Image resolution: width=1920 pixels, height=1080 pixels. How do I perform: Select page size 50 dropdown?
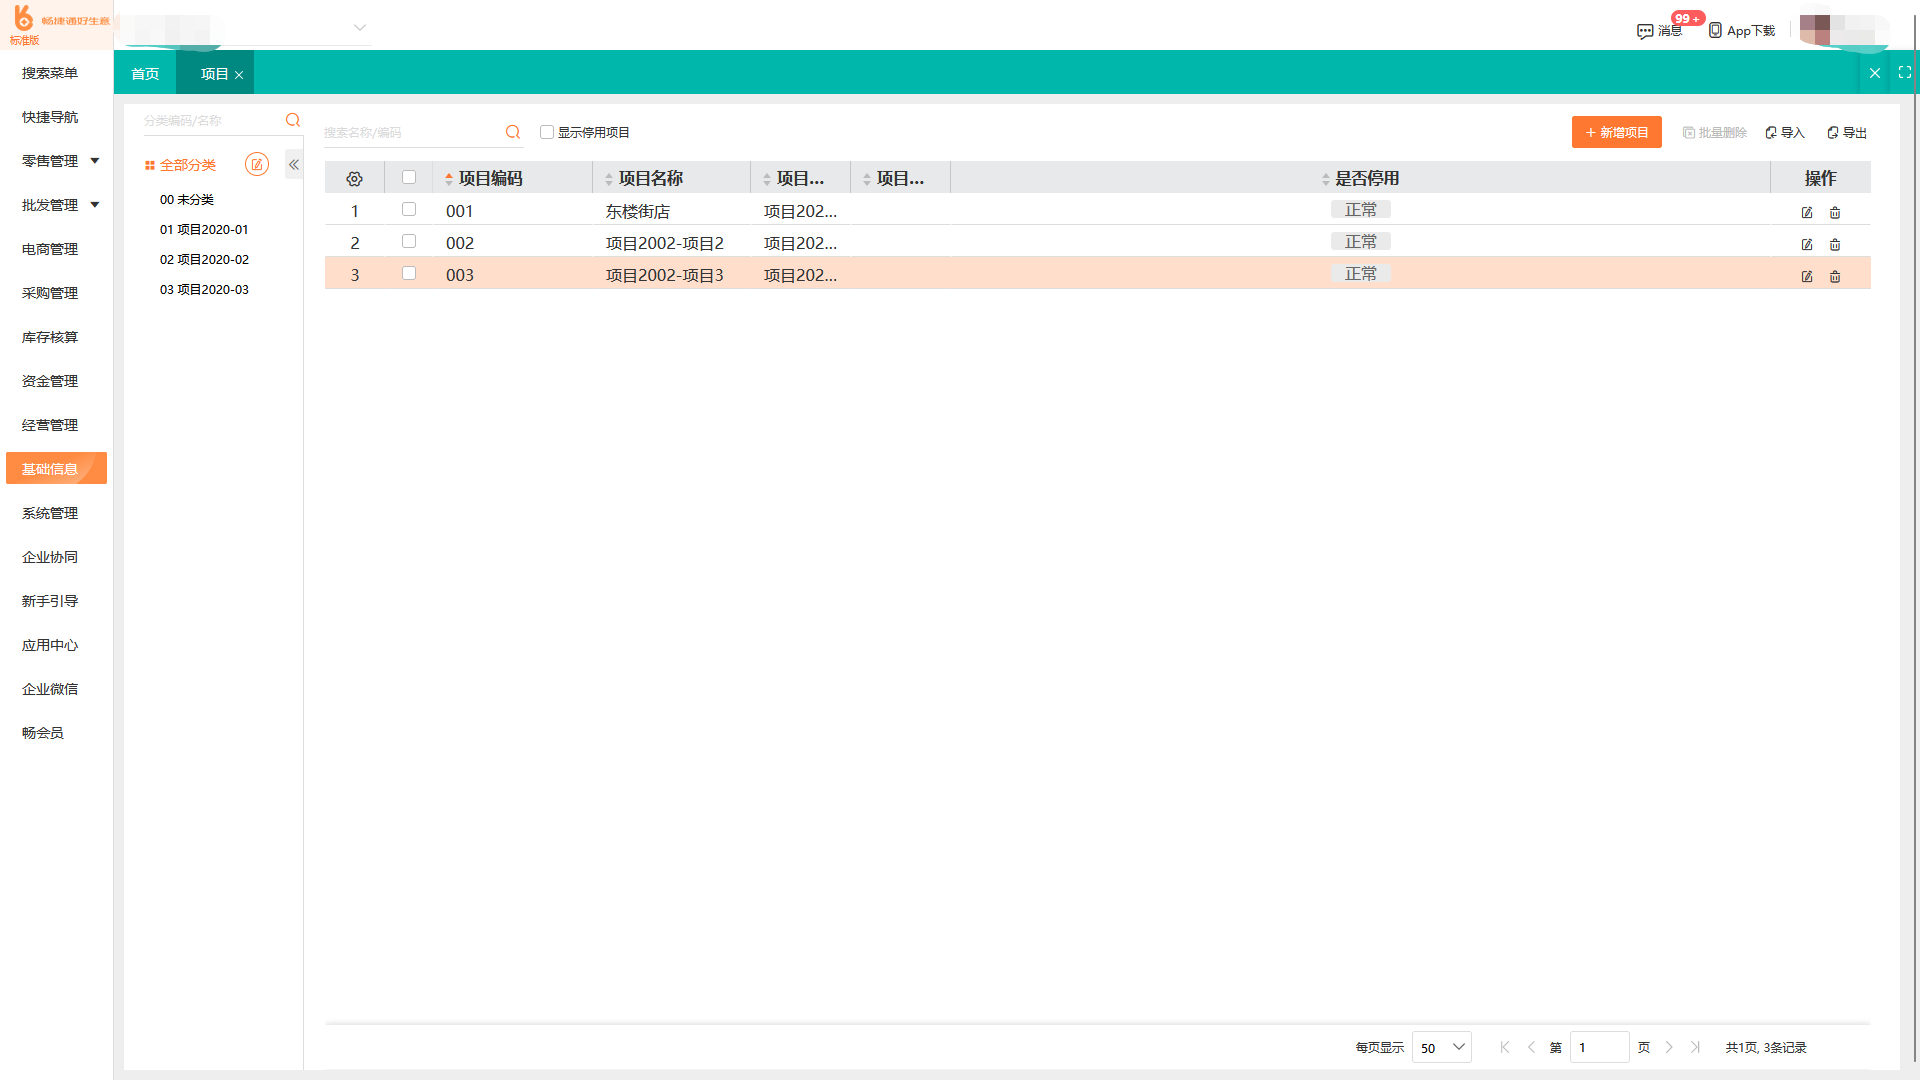click(x=1440, y=1047)
